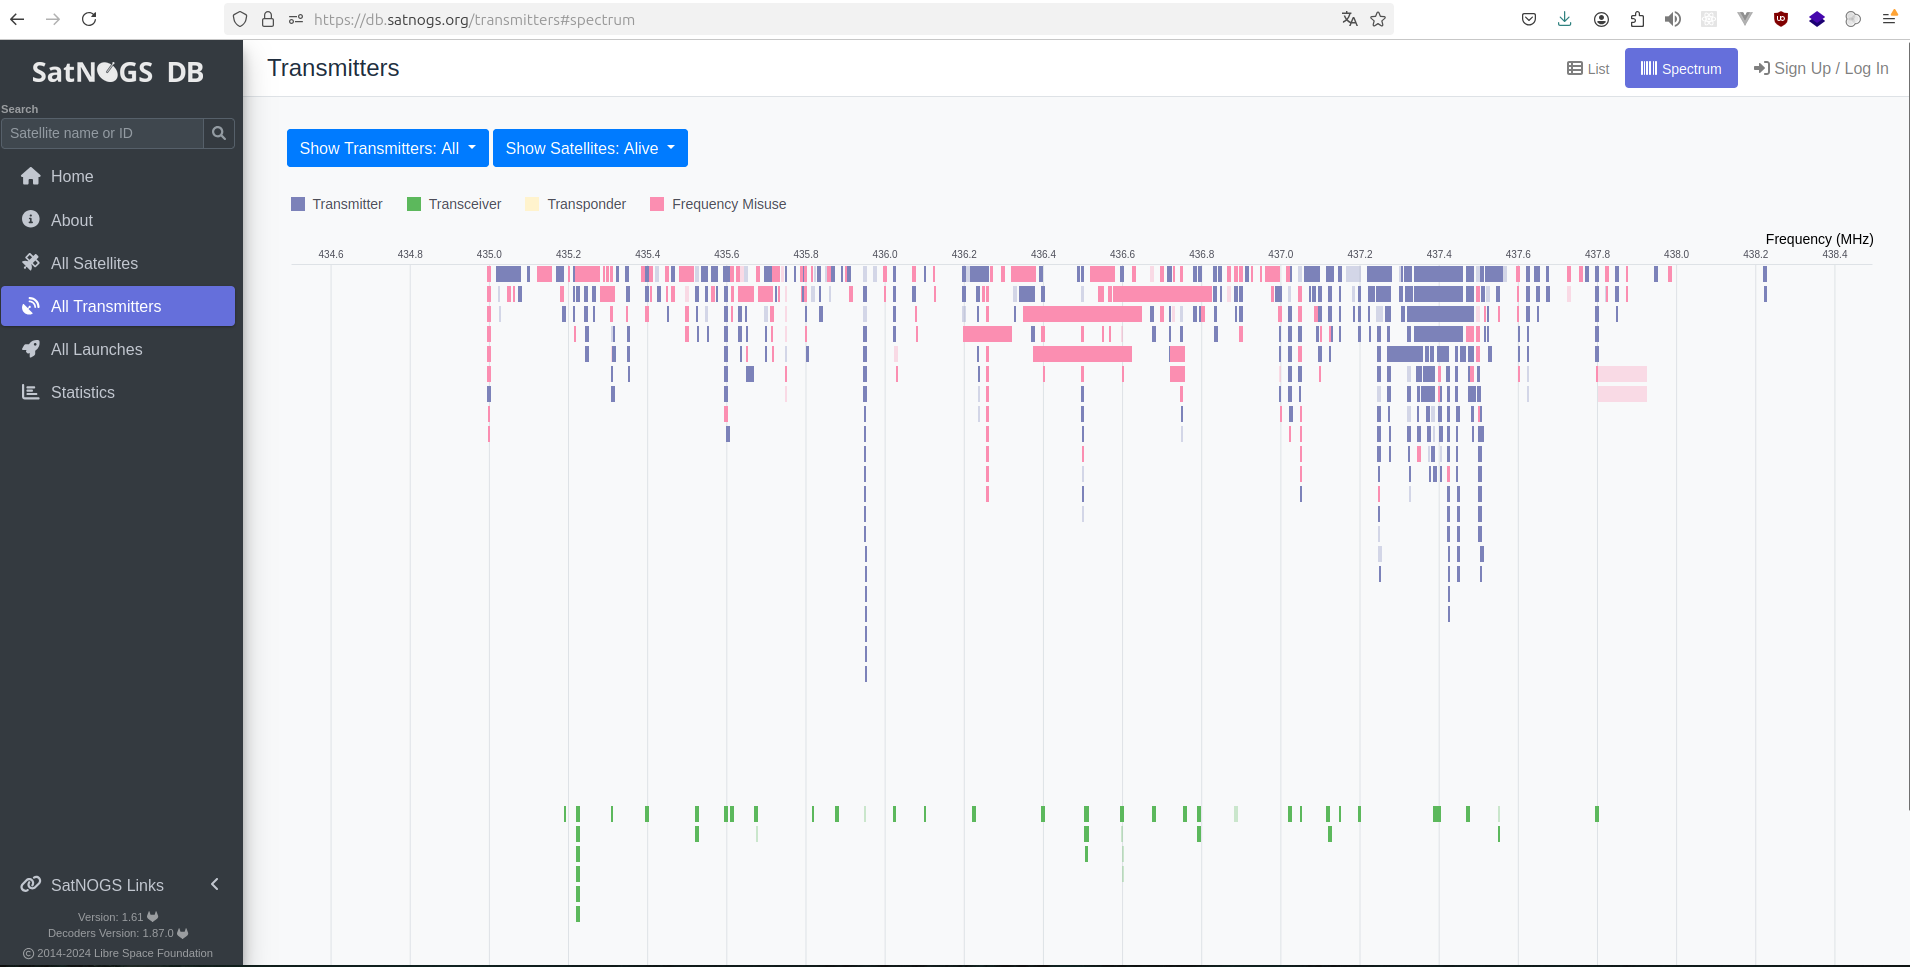The height and width of the screenshot is (967, 1910).
Task: Go to the Statistics page
Action: pyautogui.click(x=82, y=392)
